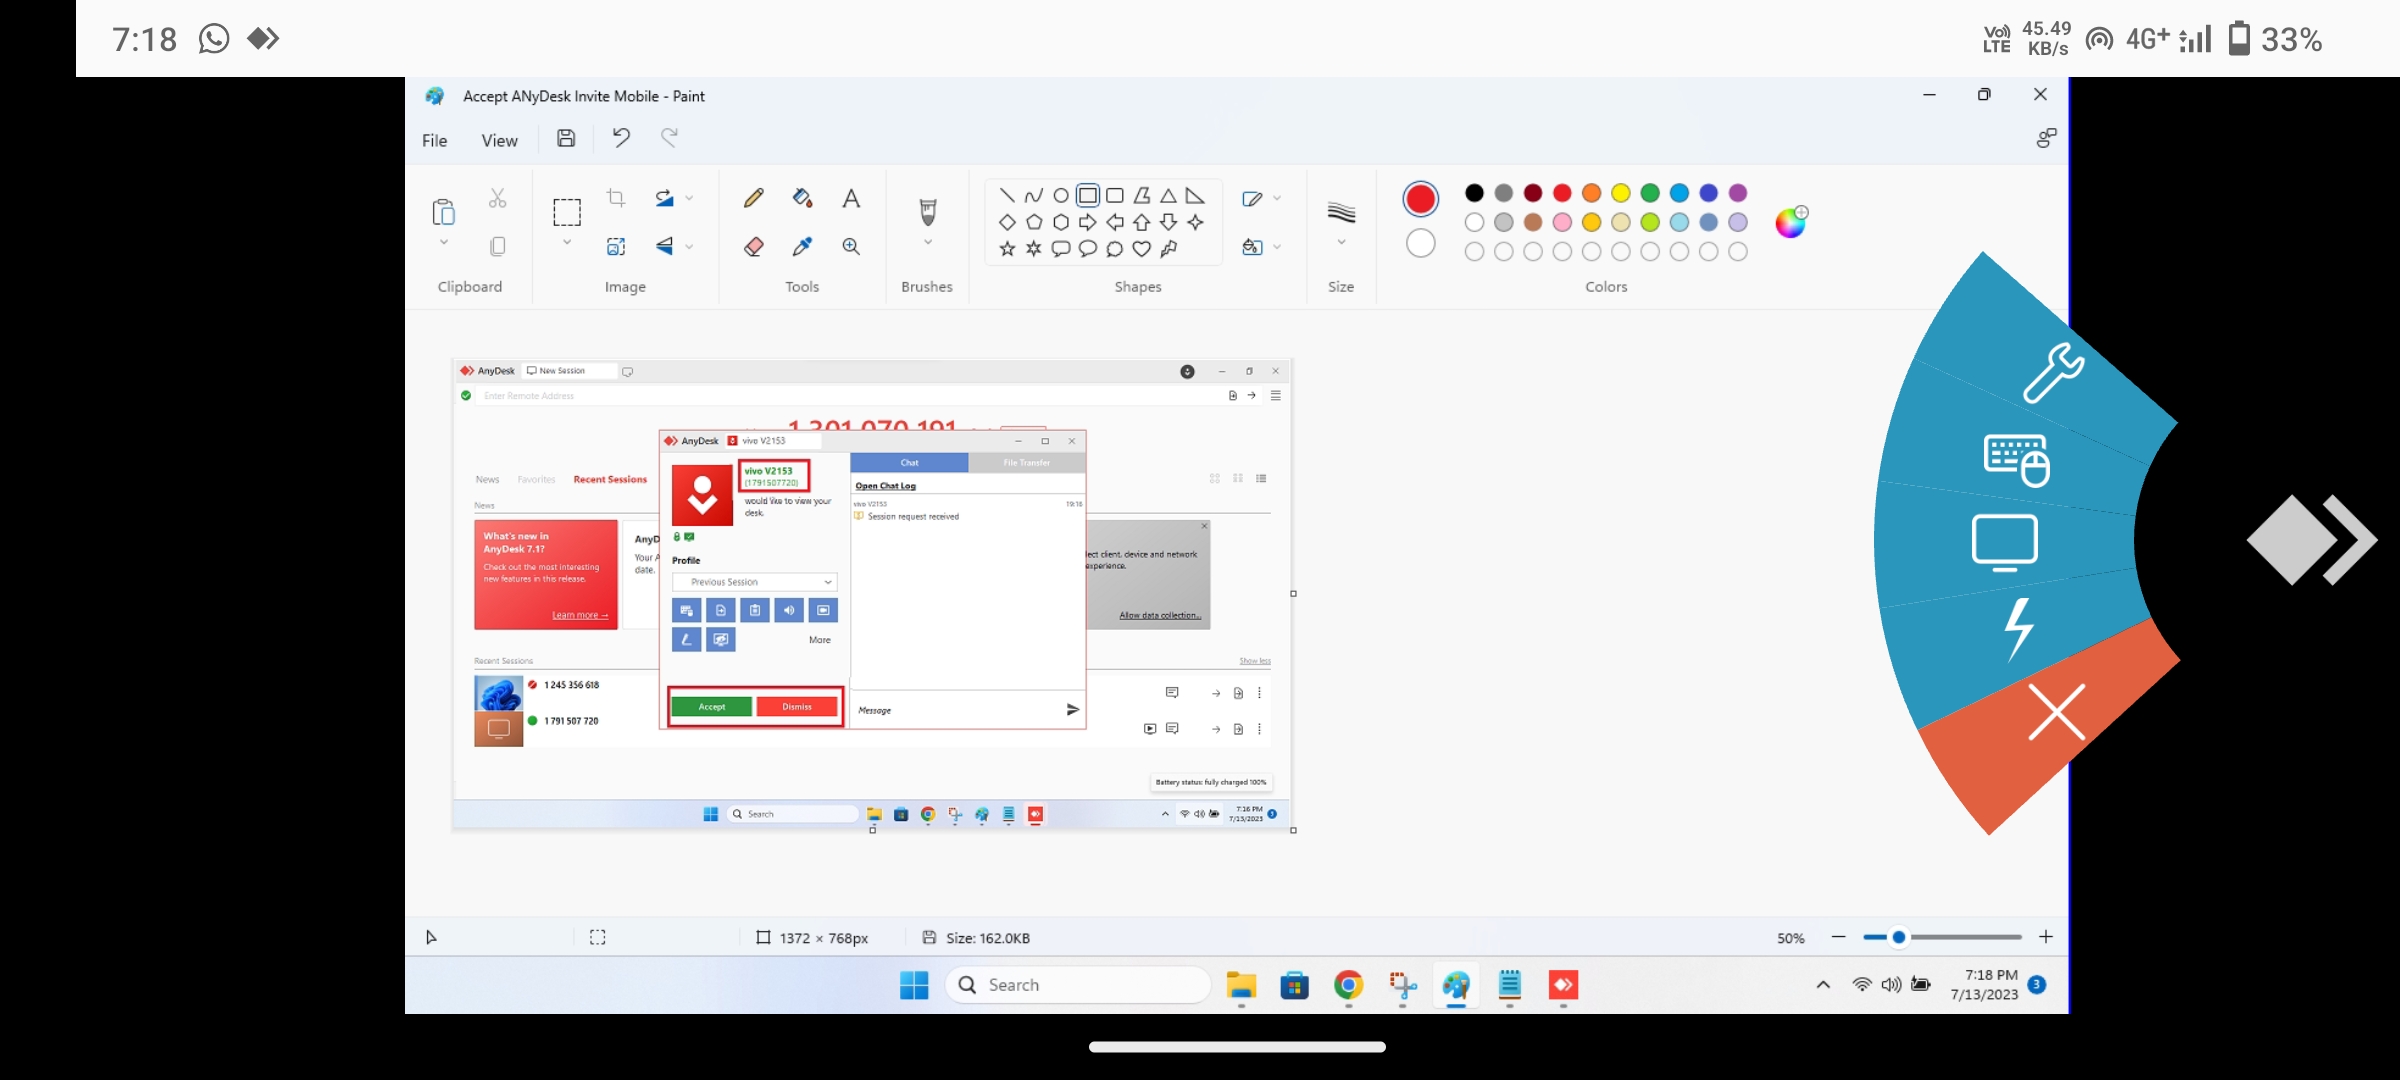The width and height of the screenshot is (2400, 1080).
Task: Select the Eraser tool
Action: (x=754, y=246)
